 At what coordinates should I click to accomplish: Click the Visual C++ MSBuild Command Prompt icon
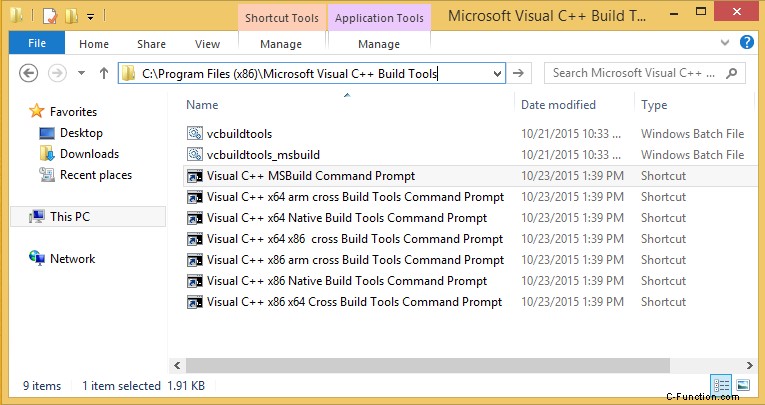pyautogui.click(x=195, y=176)
